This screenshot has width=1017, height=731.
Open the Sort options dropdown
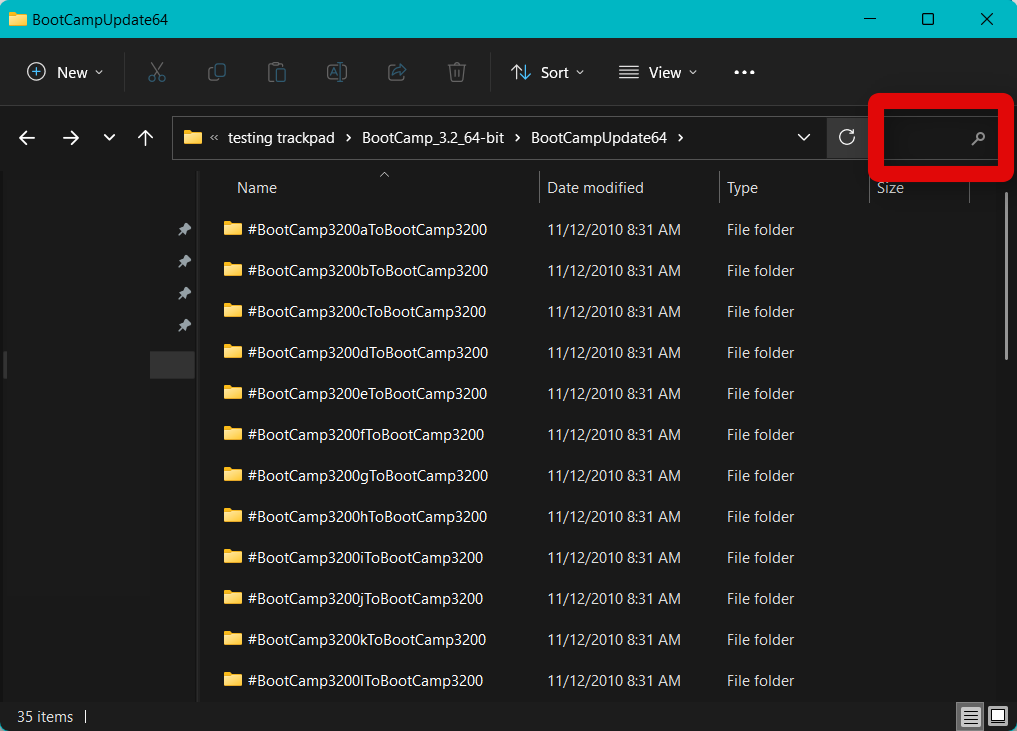pos(547,72)
